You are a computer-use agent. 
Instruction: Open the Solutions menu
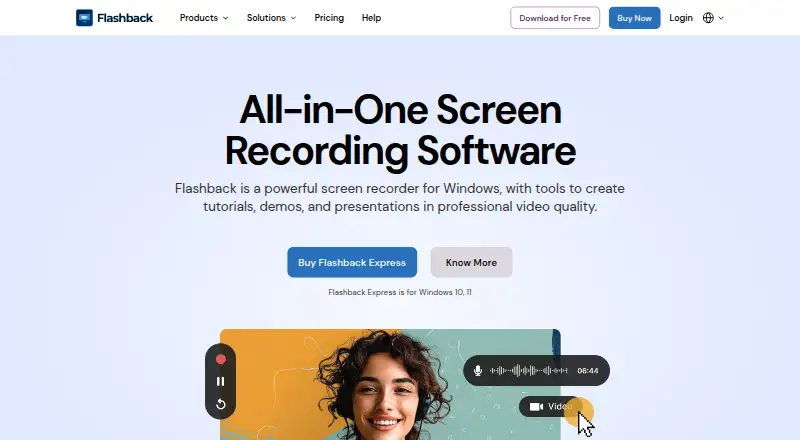pyautogui.click(x=266, y=18)
